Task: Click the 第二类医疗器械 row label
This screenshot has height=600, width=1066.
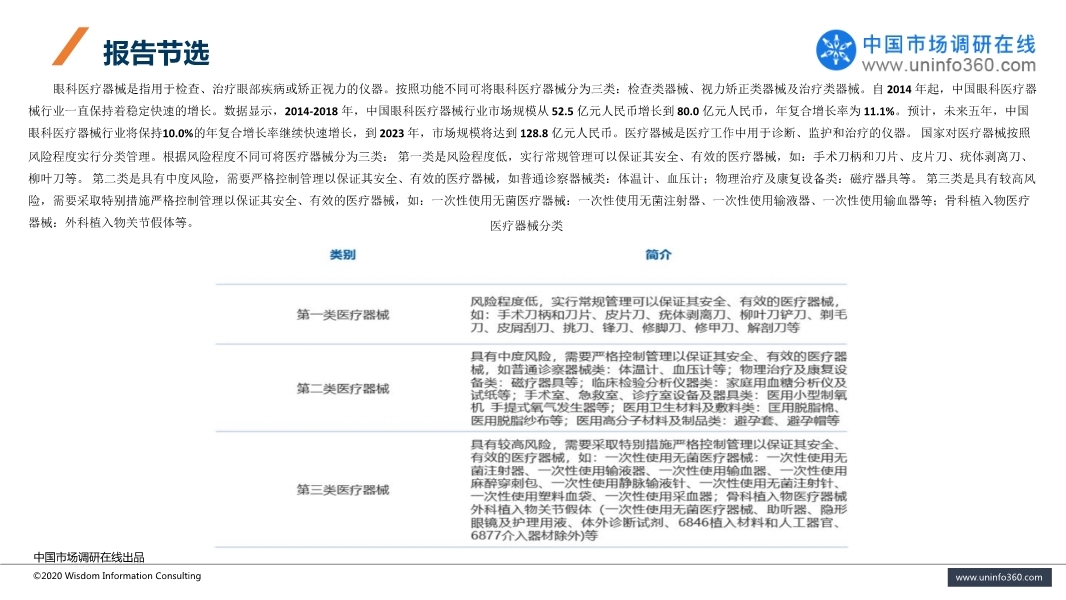Action: (343, 389)
